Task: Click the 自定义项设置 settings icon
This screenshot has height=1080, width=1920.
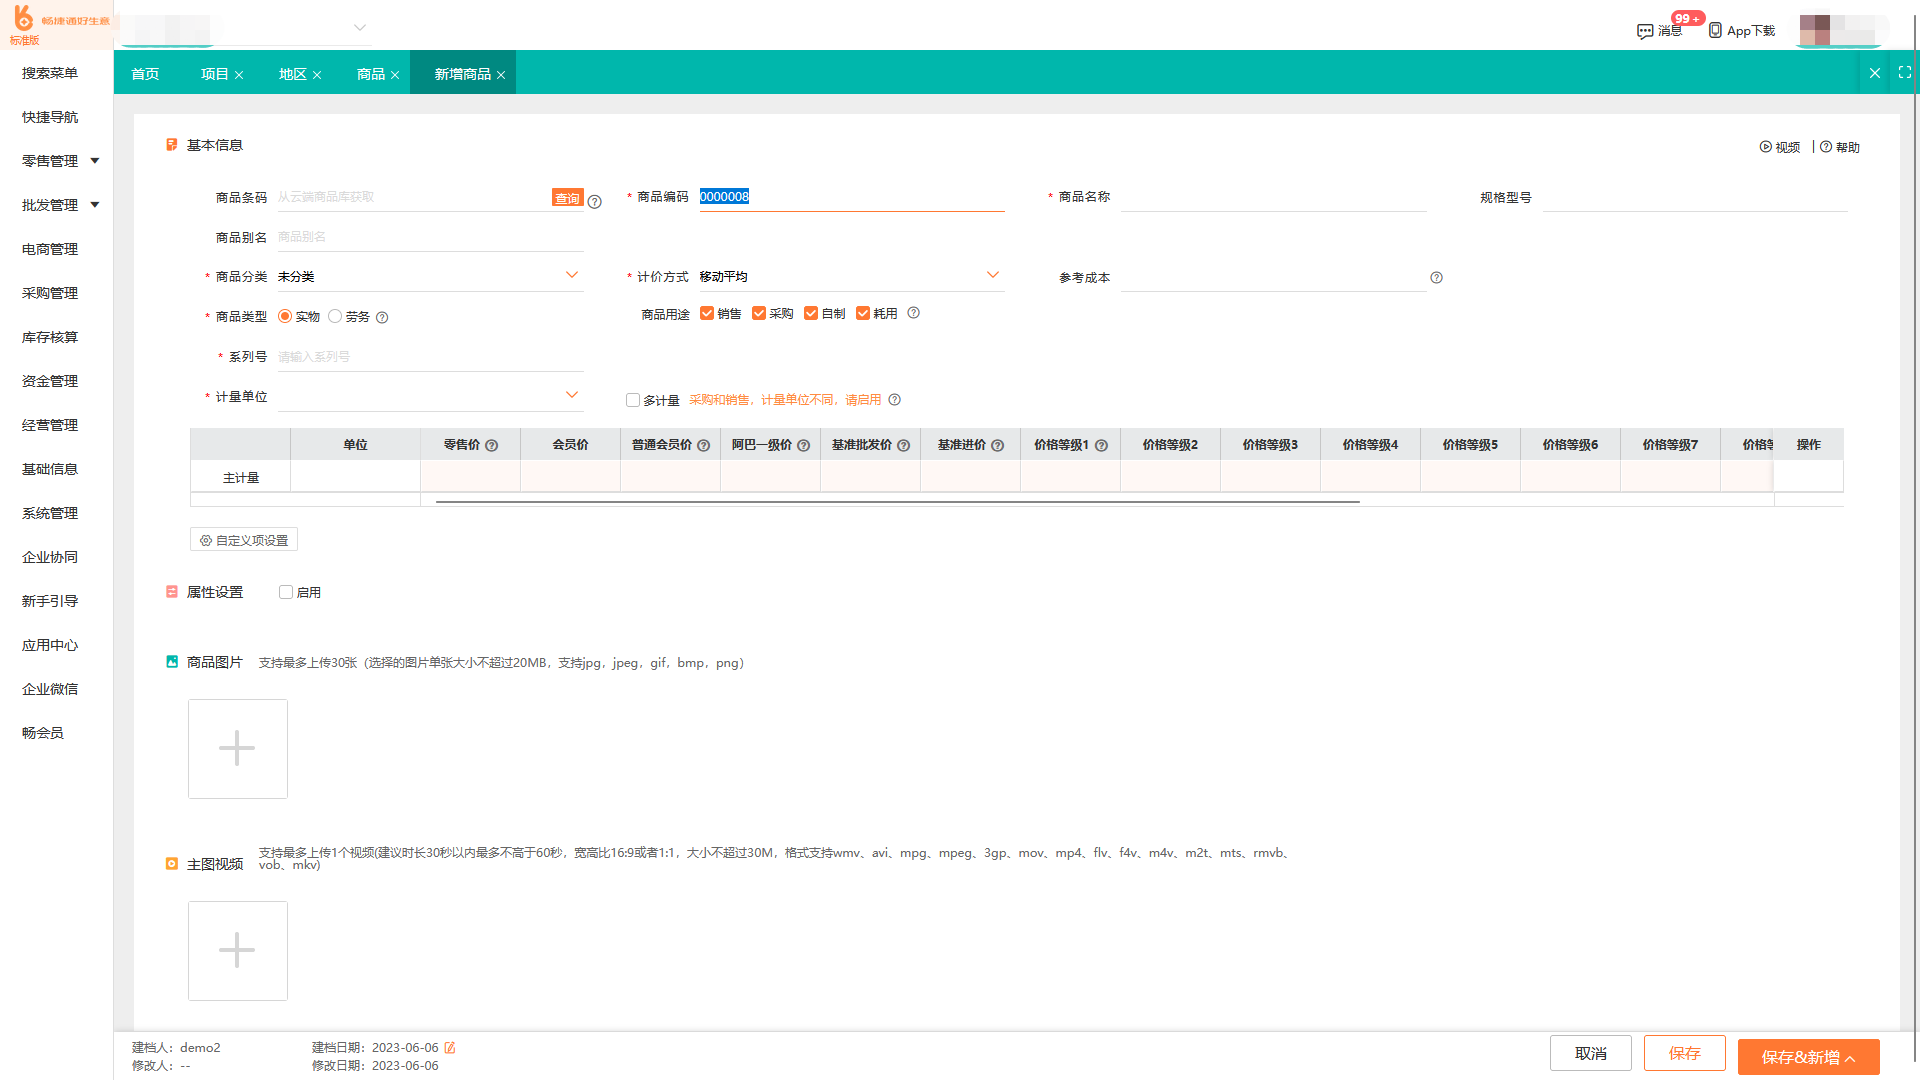Action: [x=206, y=539]
